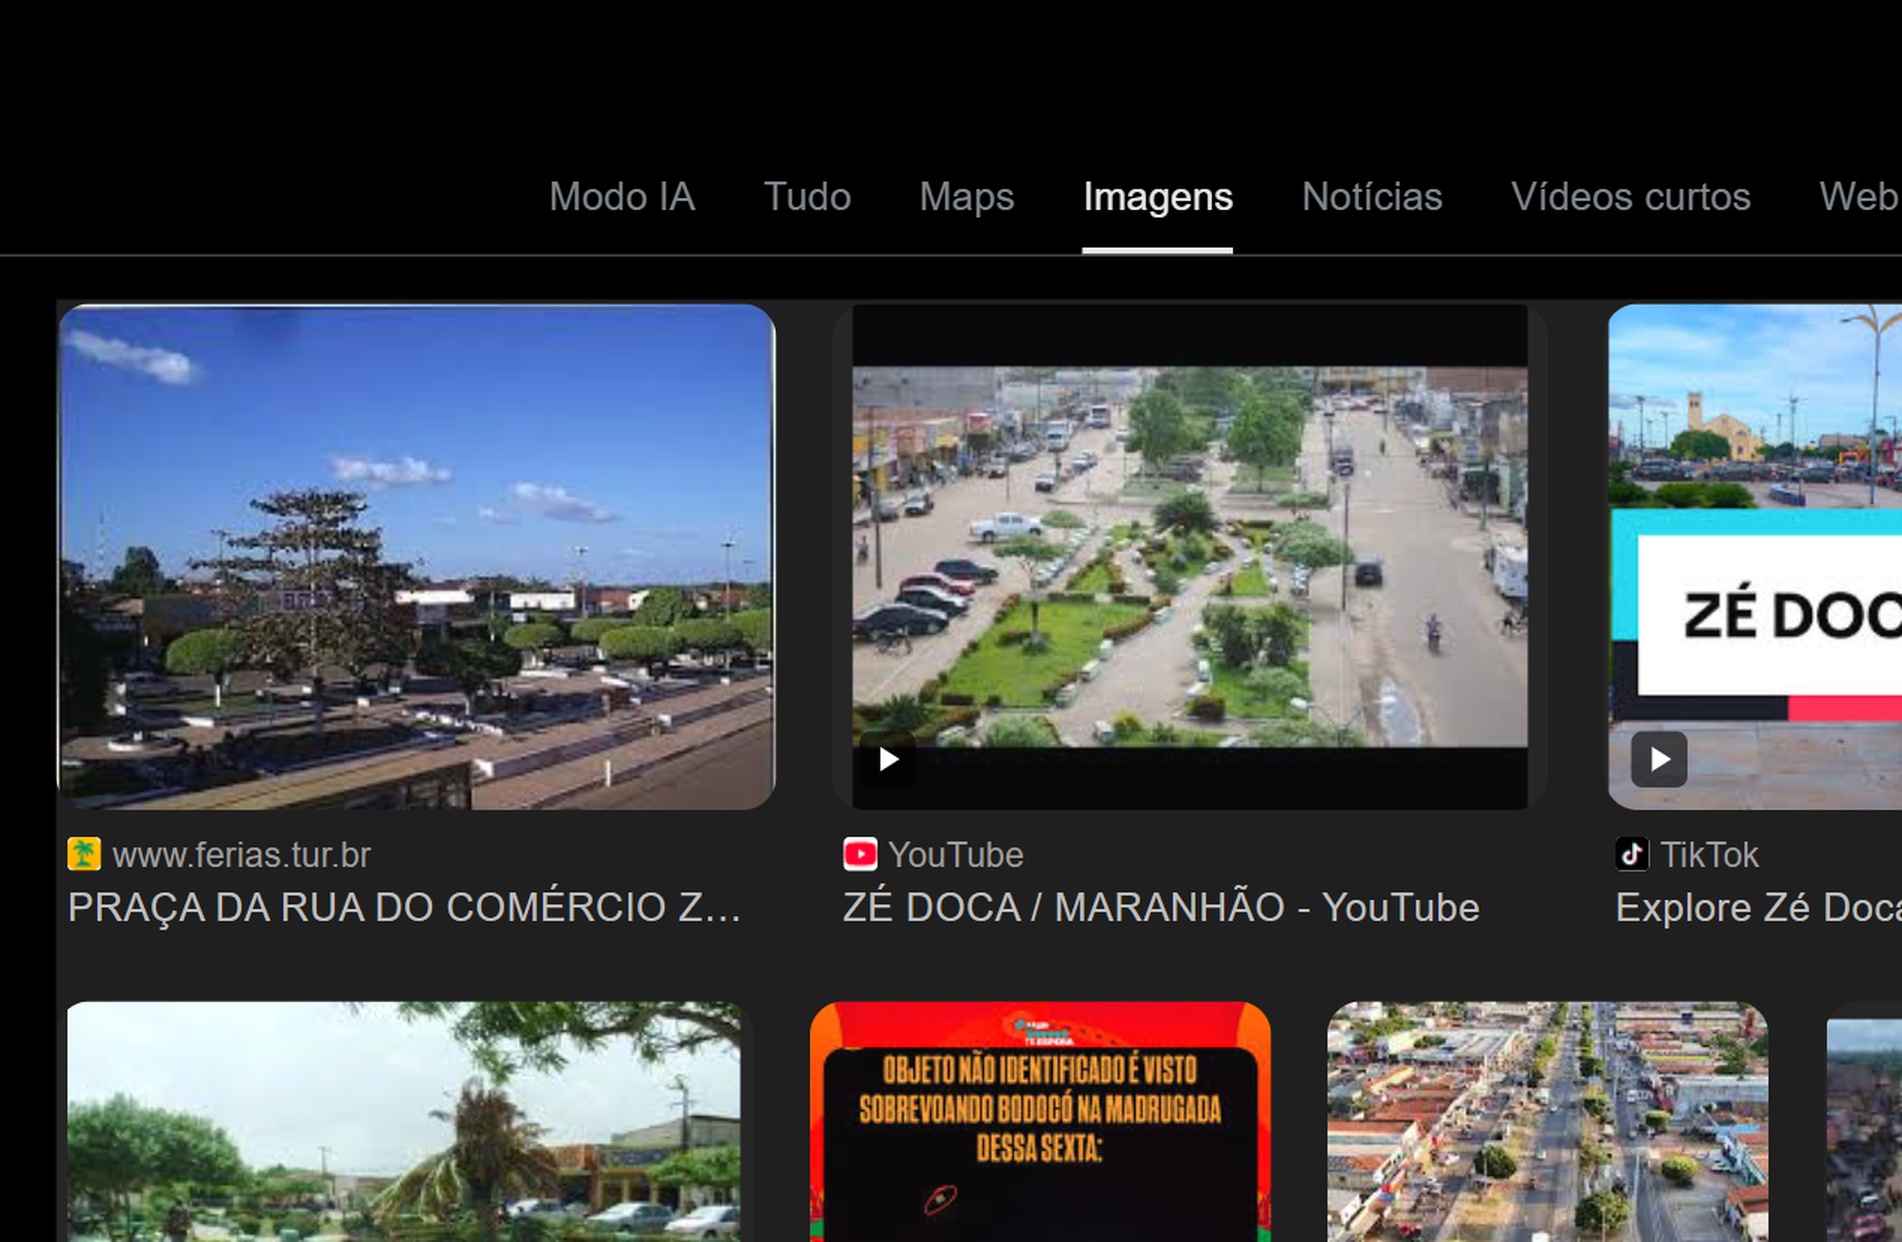Open ZÉ DOCA / MARANHÃO - YouTube link

click(x=1160, y=907)
